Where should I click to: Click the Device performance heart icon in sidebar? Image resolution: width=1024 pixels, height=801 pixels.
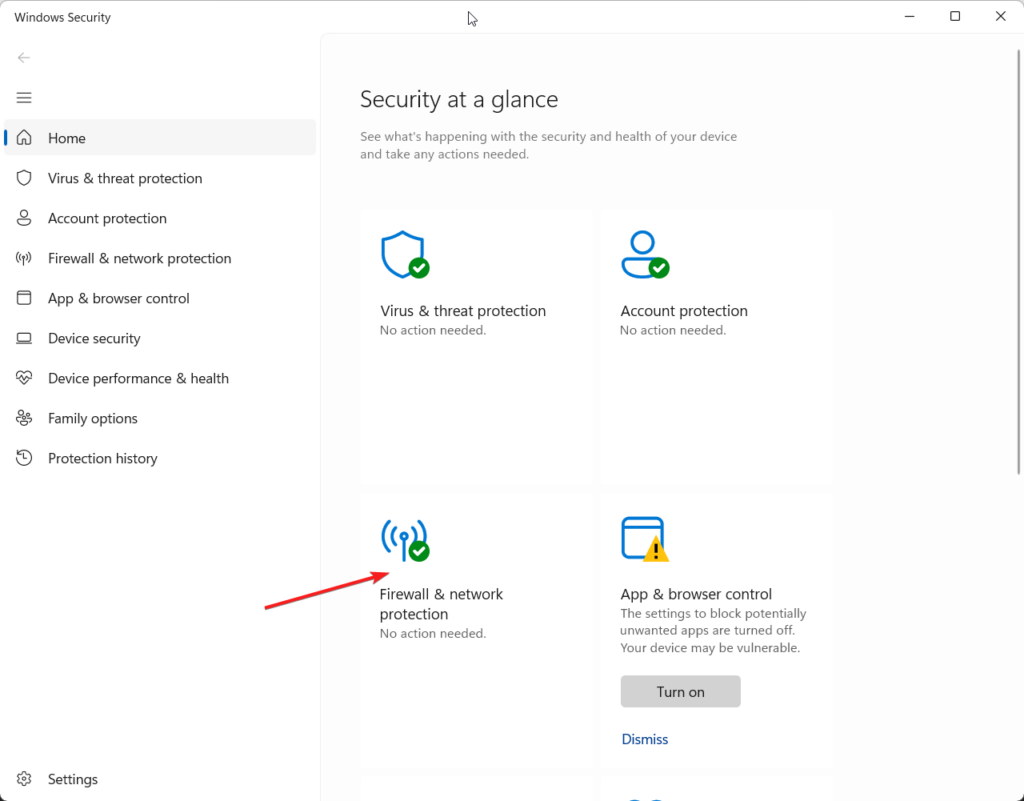24,378
